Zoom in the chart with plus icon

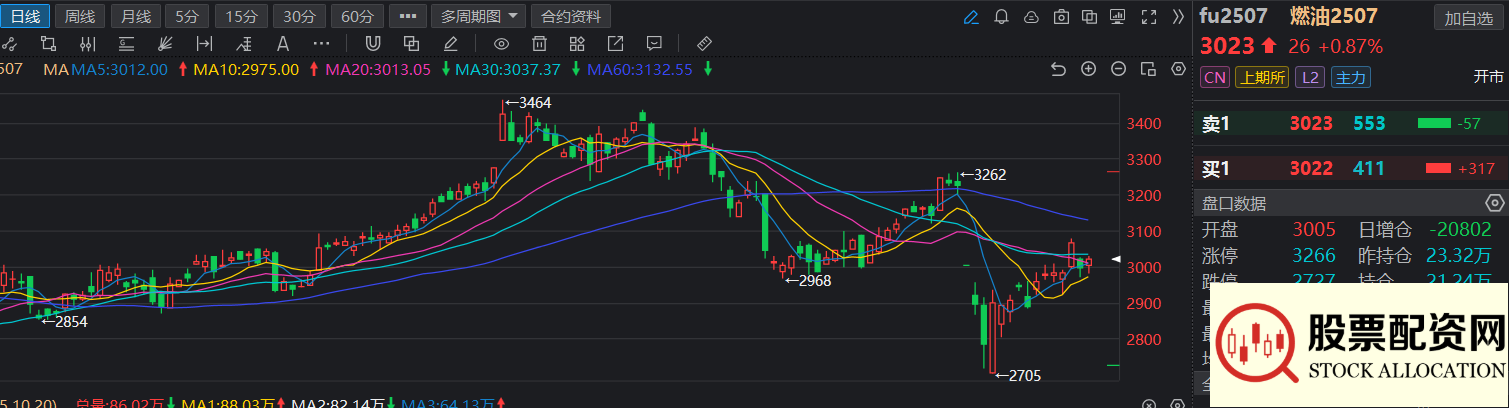(1089, 69)
